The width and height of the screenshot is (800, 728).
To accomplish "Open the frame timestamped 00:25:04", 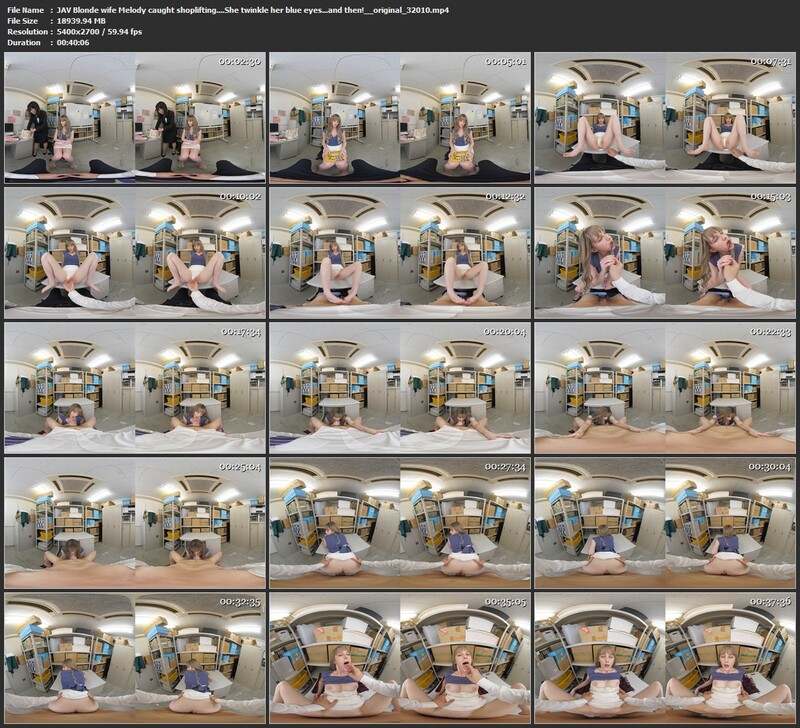I will point(135,521).
